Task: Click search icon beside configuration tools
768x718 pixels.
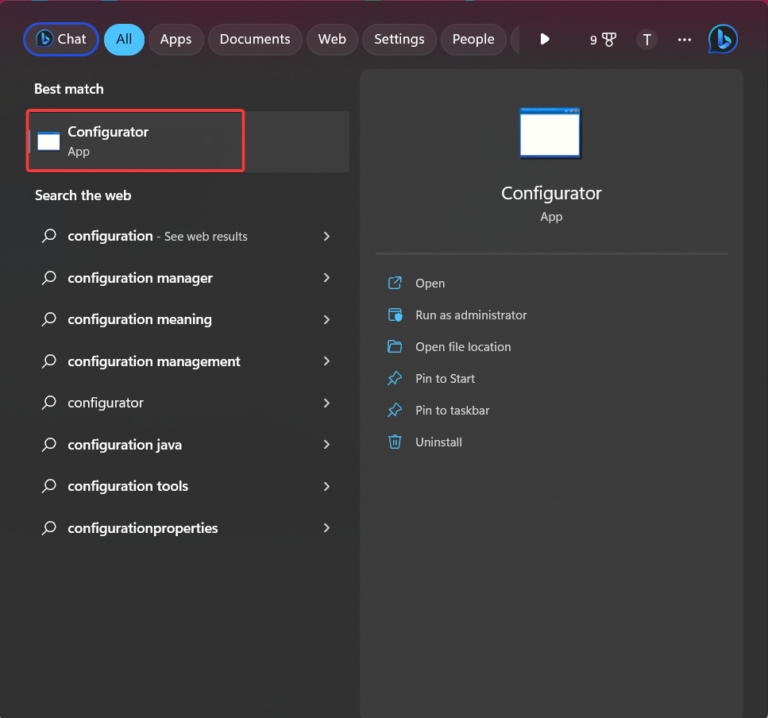Action: (x=49, y=486)
